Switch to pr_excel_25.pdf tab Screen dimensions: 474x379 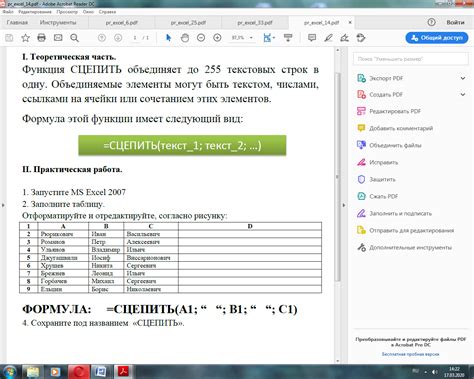tap(188, 23)
